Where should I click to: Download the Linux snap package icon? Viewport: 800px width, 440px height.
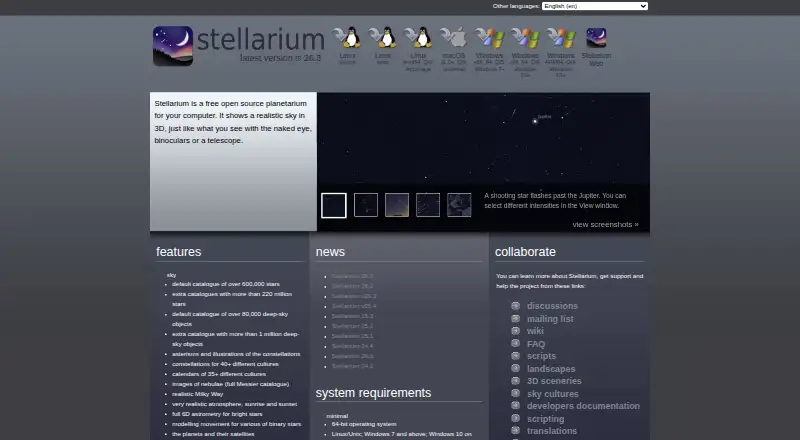coord(383,38)
